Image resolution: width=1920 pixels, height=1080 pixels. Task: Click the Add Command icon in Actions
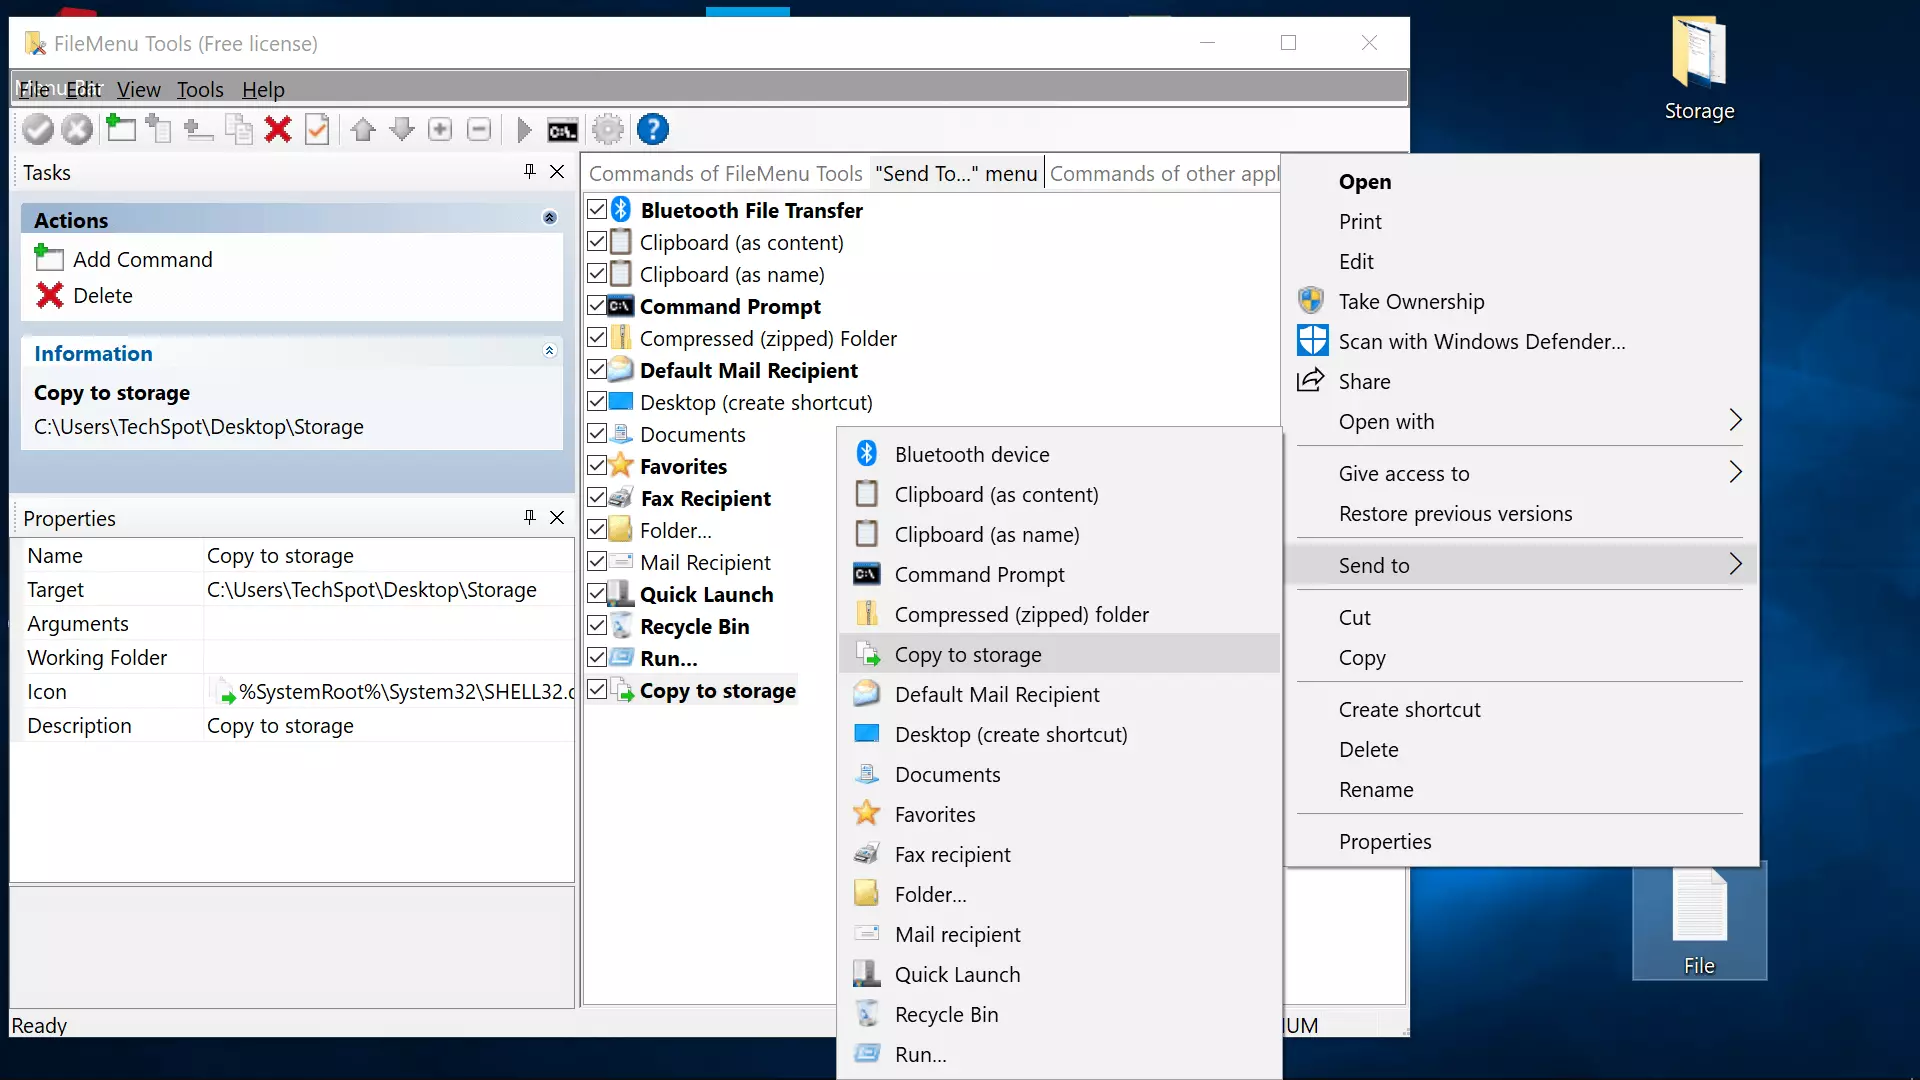49,258
